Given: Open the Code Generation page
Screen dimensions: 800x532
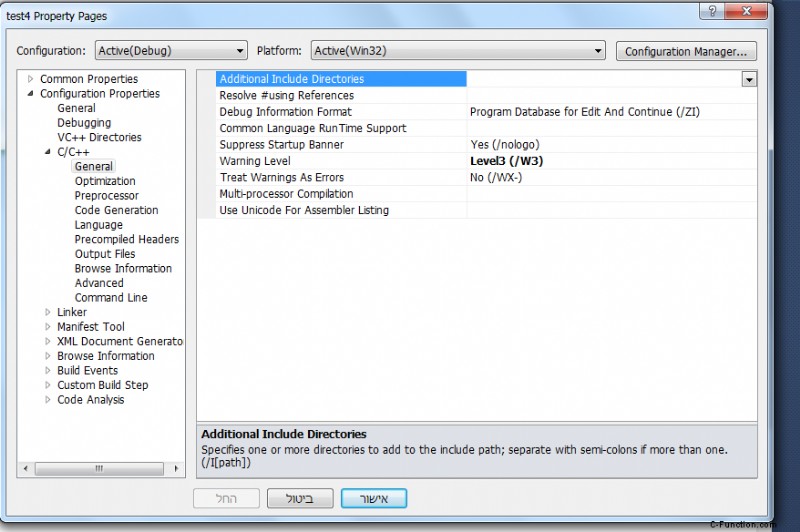Looking at the screenshot, I should 116,210.
